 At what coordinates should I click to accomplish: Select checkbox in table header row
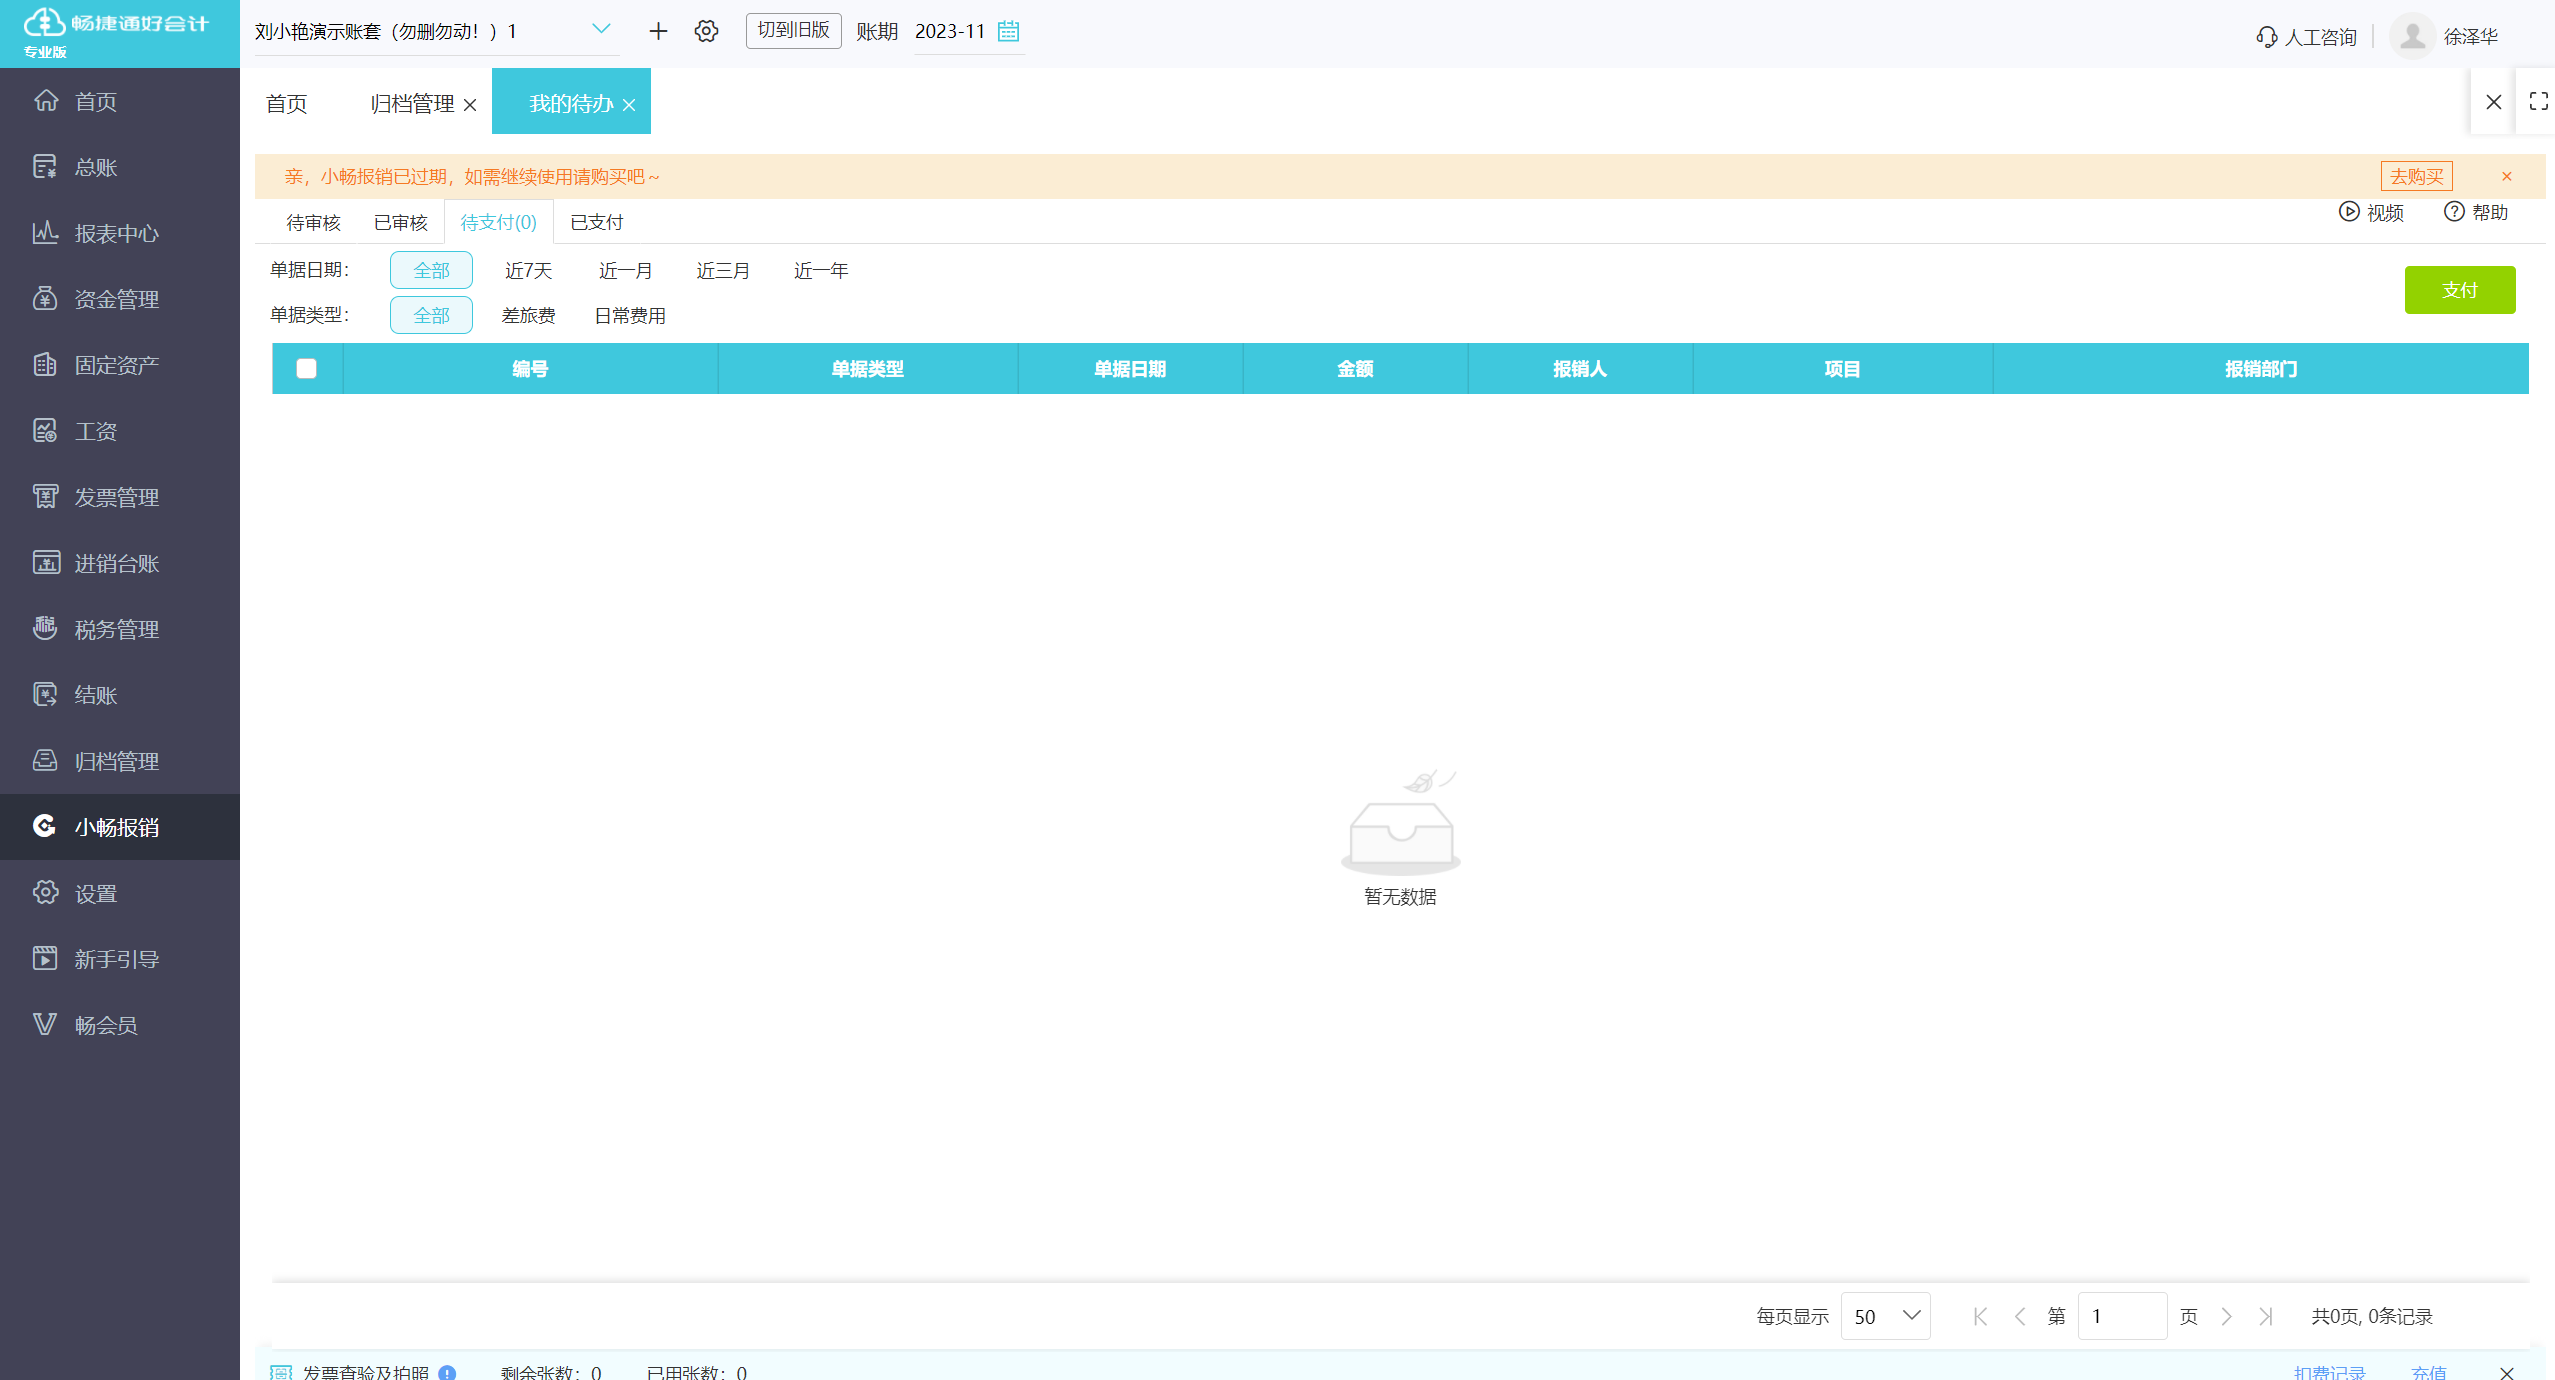[x=306, y=369]
